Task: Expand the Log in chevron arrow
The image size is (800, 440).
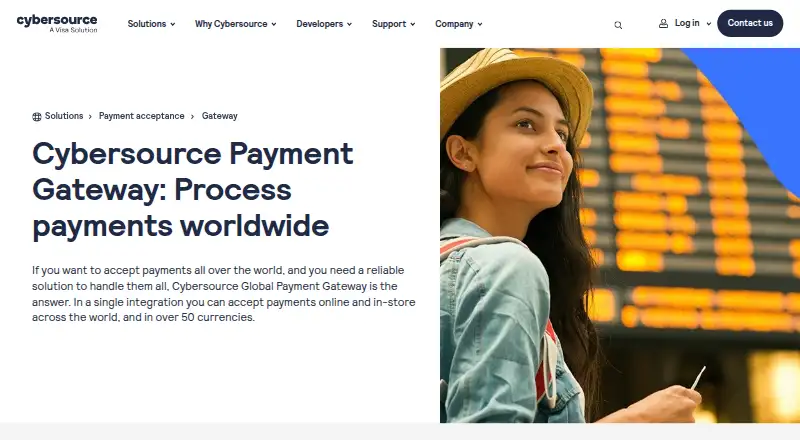Action: (x=708, y=24)
